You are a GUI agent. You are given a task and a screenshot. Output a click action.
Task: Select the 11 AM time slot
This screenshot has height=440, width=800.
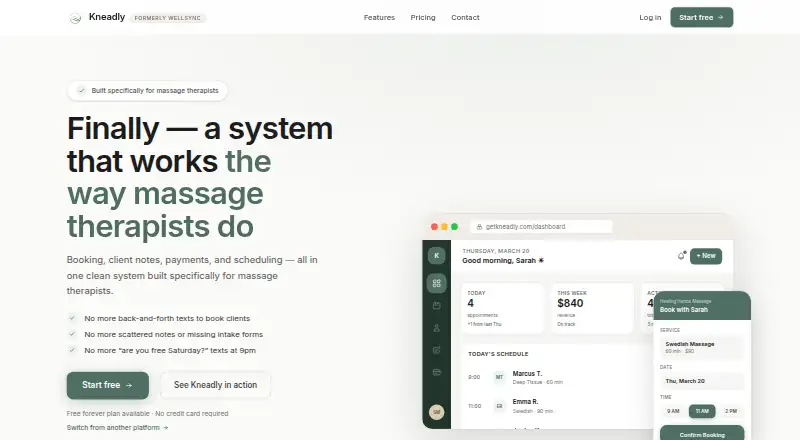702,411
